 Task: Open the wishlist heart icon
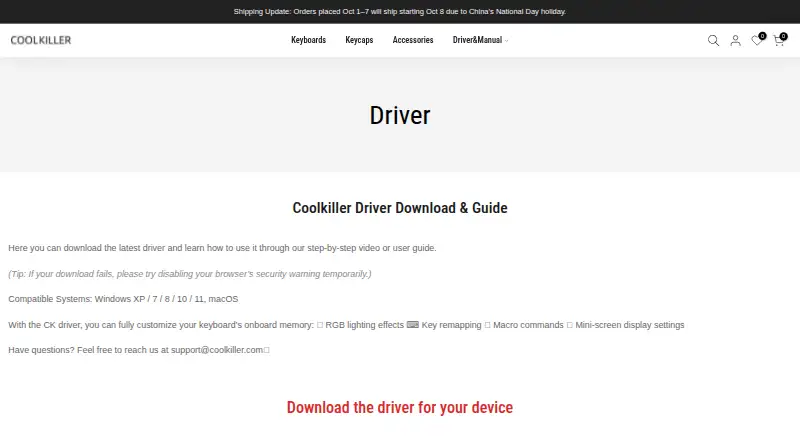tap(758, 40)
